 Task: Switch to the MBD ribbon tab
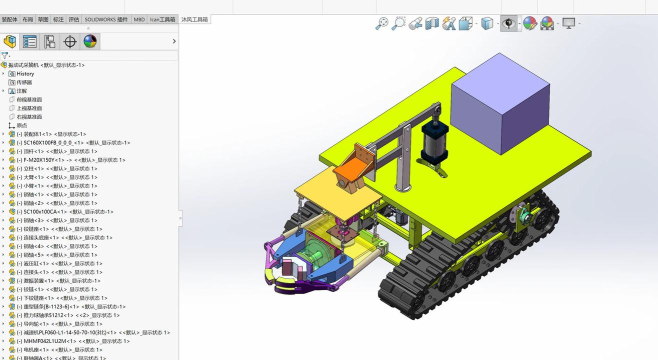139,19
